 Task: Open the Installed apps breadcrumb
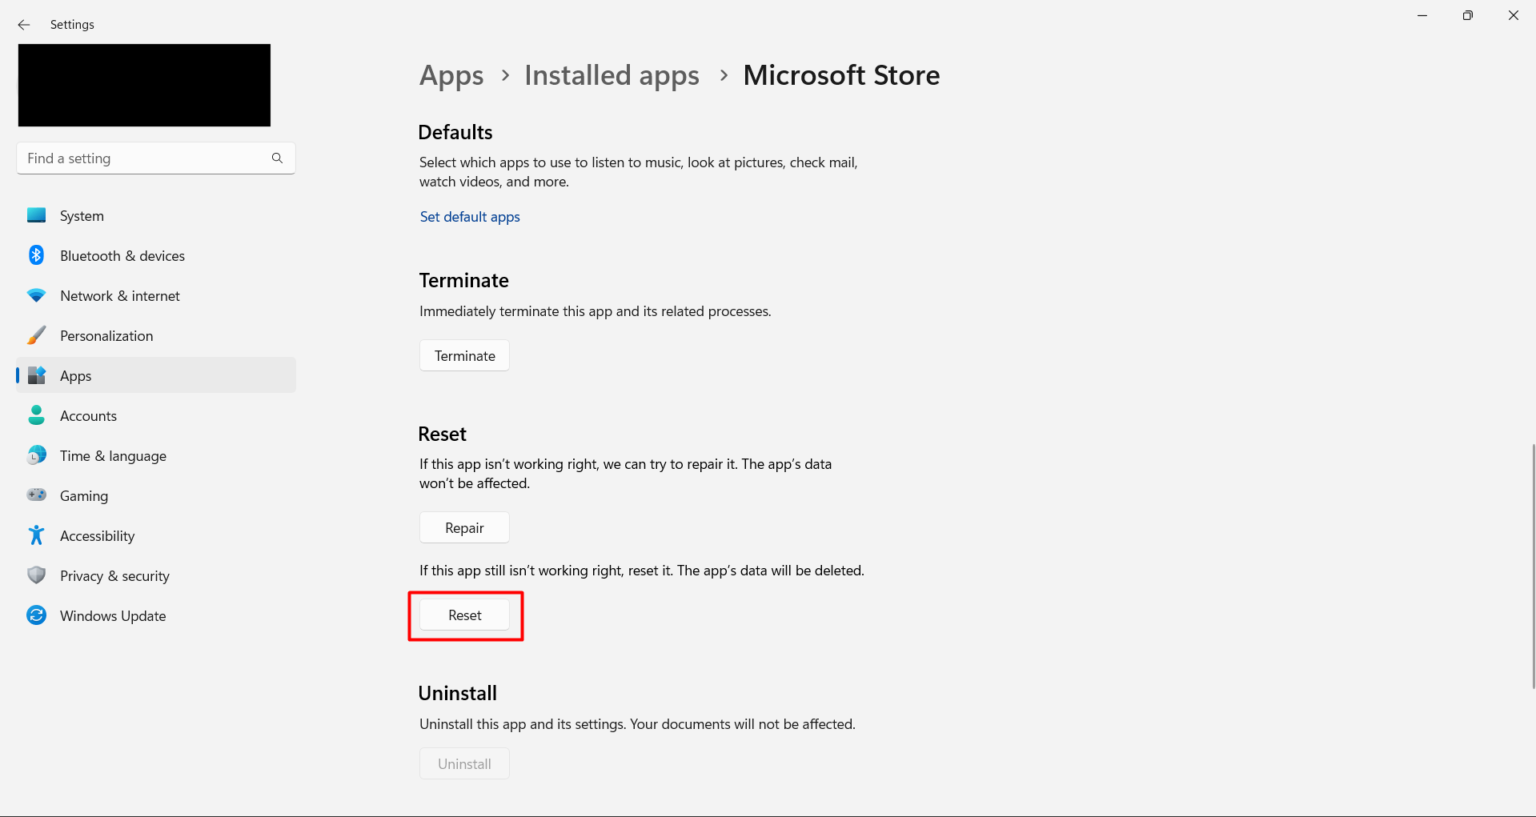611,75
